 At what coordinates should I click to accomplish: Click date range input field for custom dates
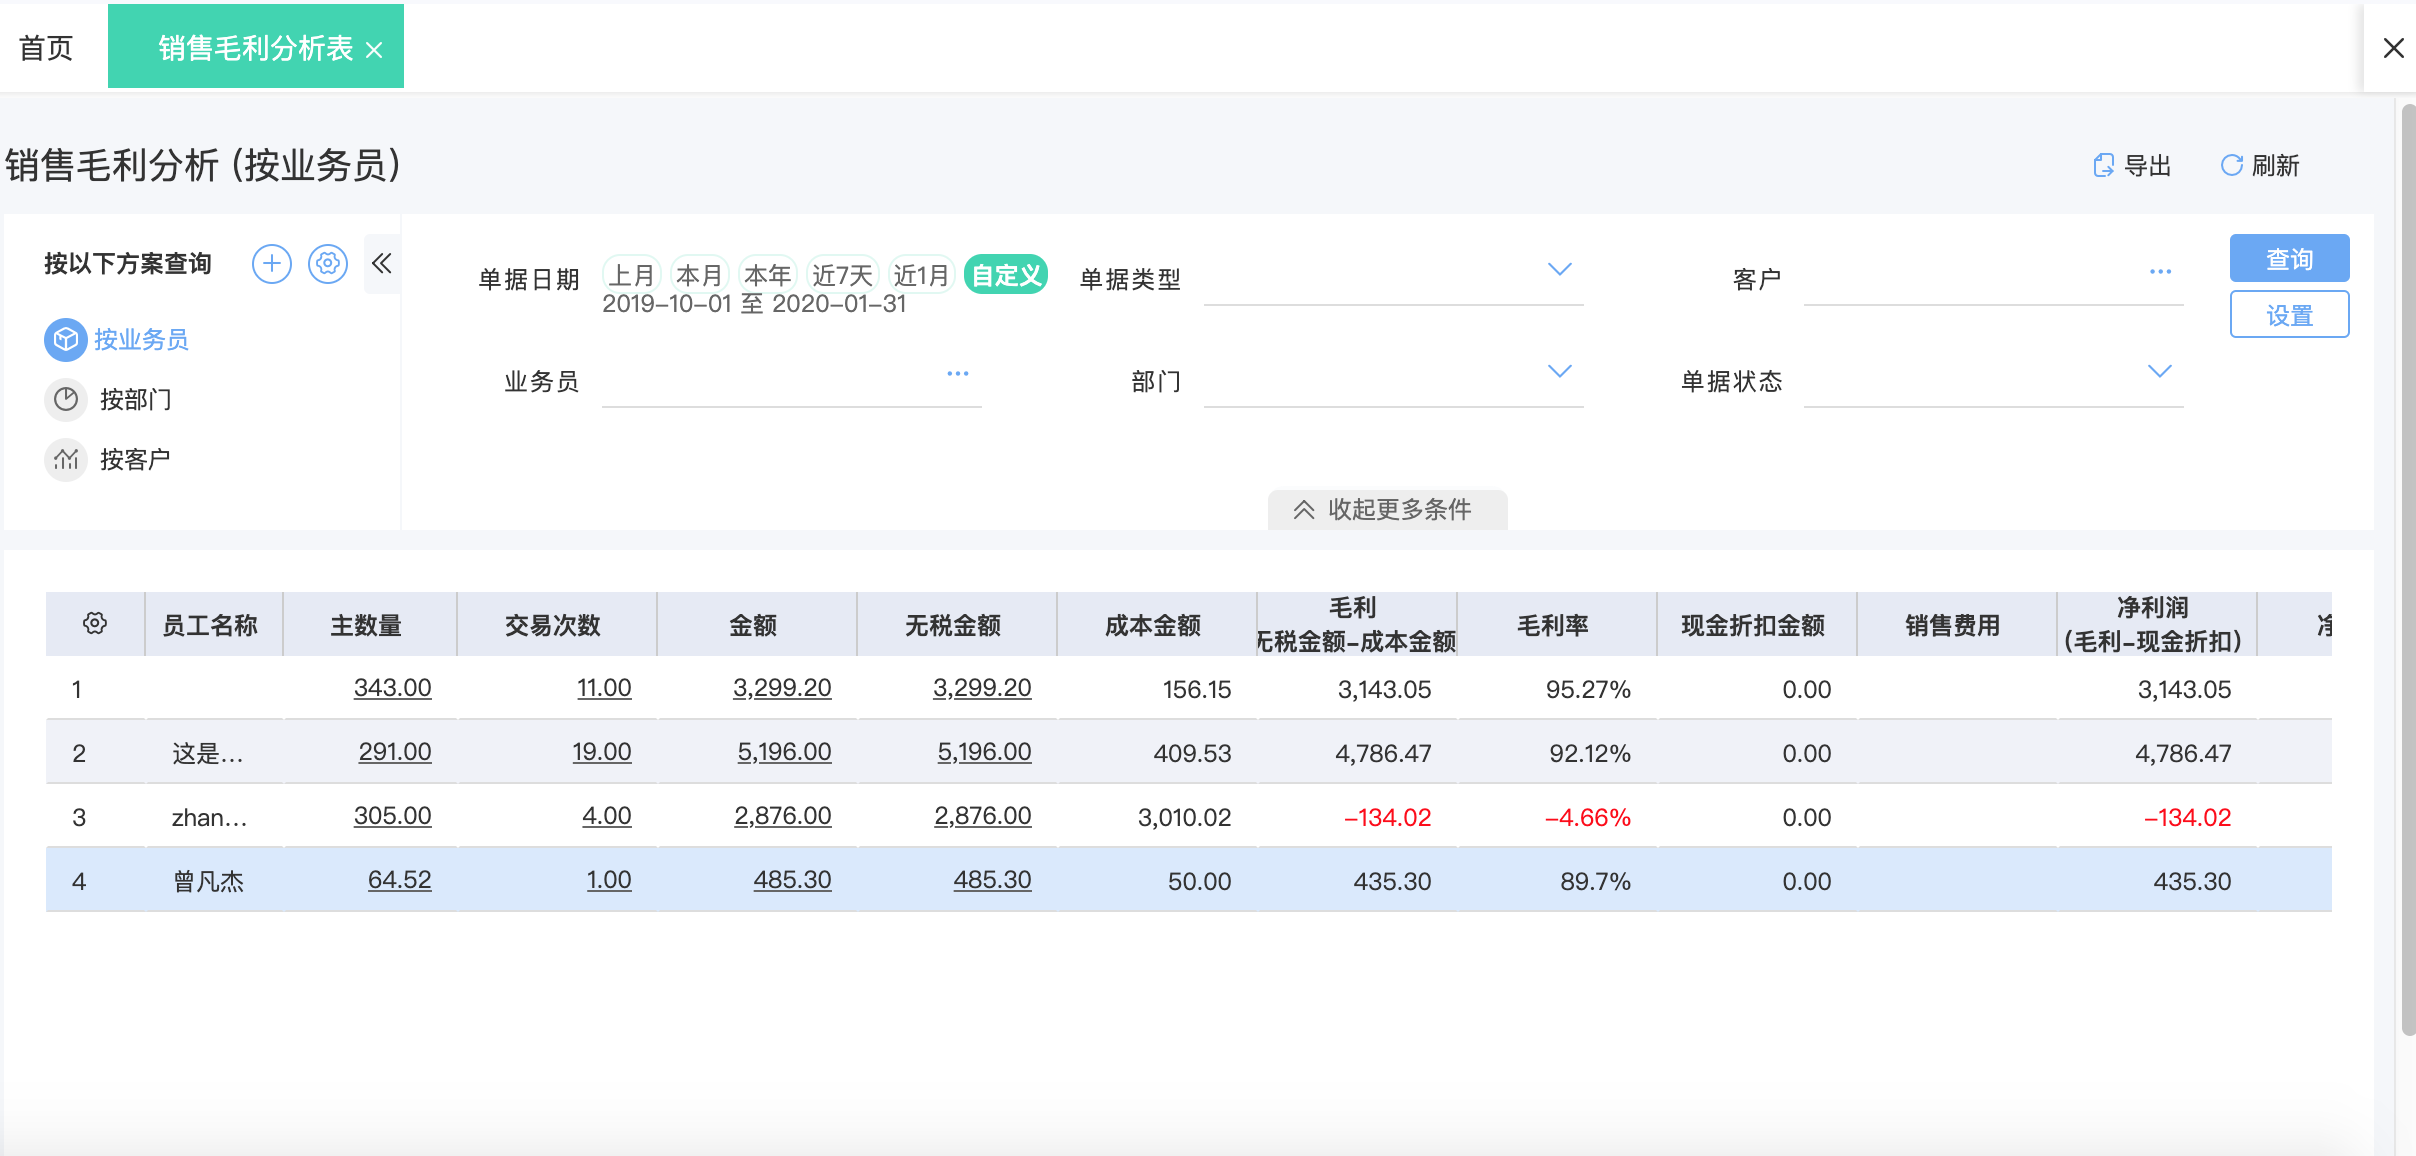click(x=755, y=304)
